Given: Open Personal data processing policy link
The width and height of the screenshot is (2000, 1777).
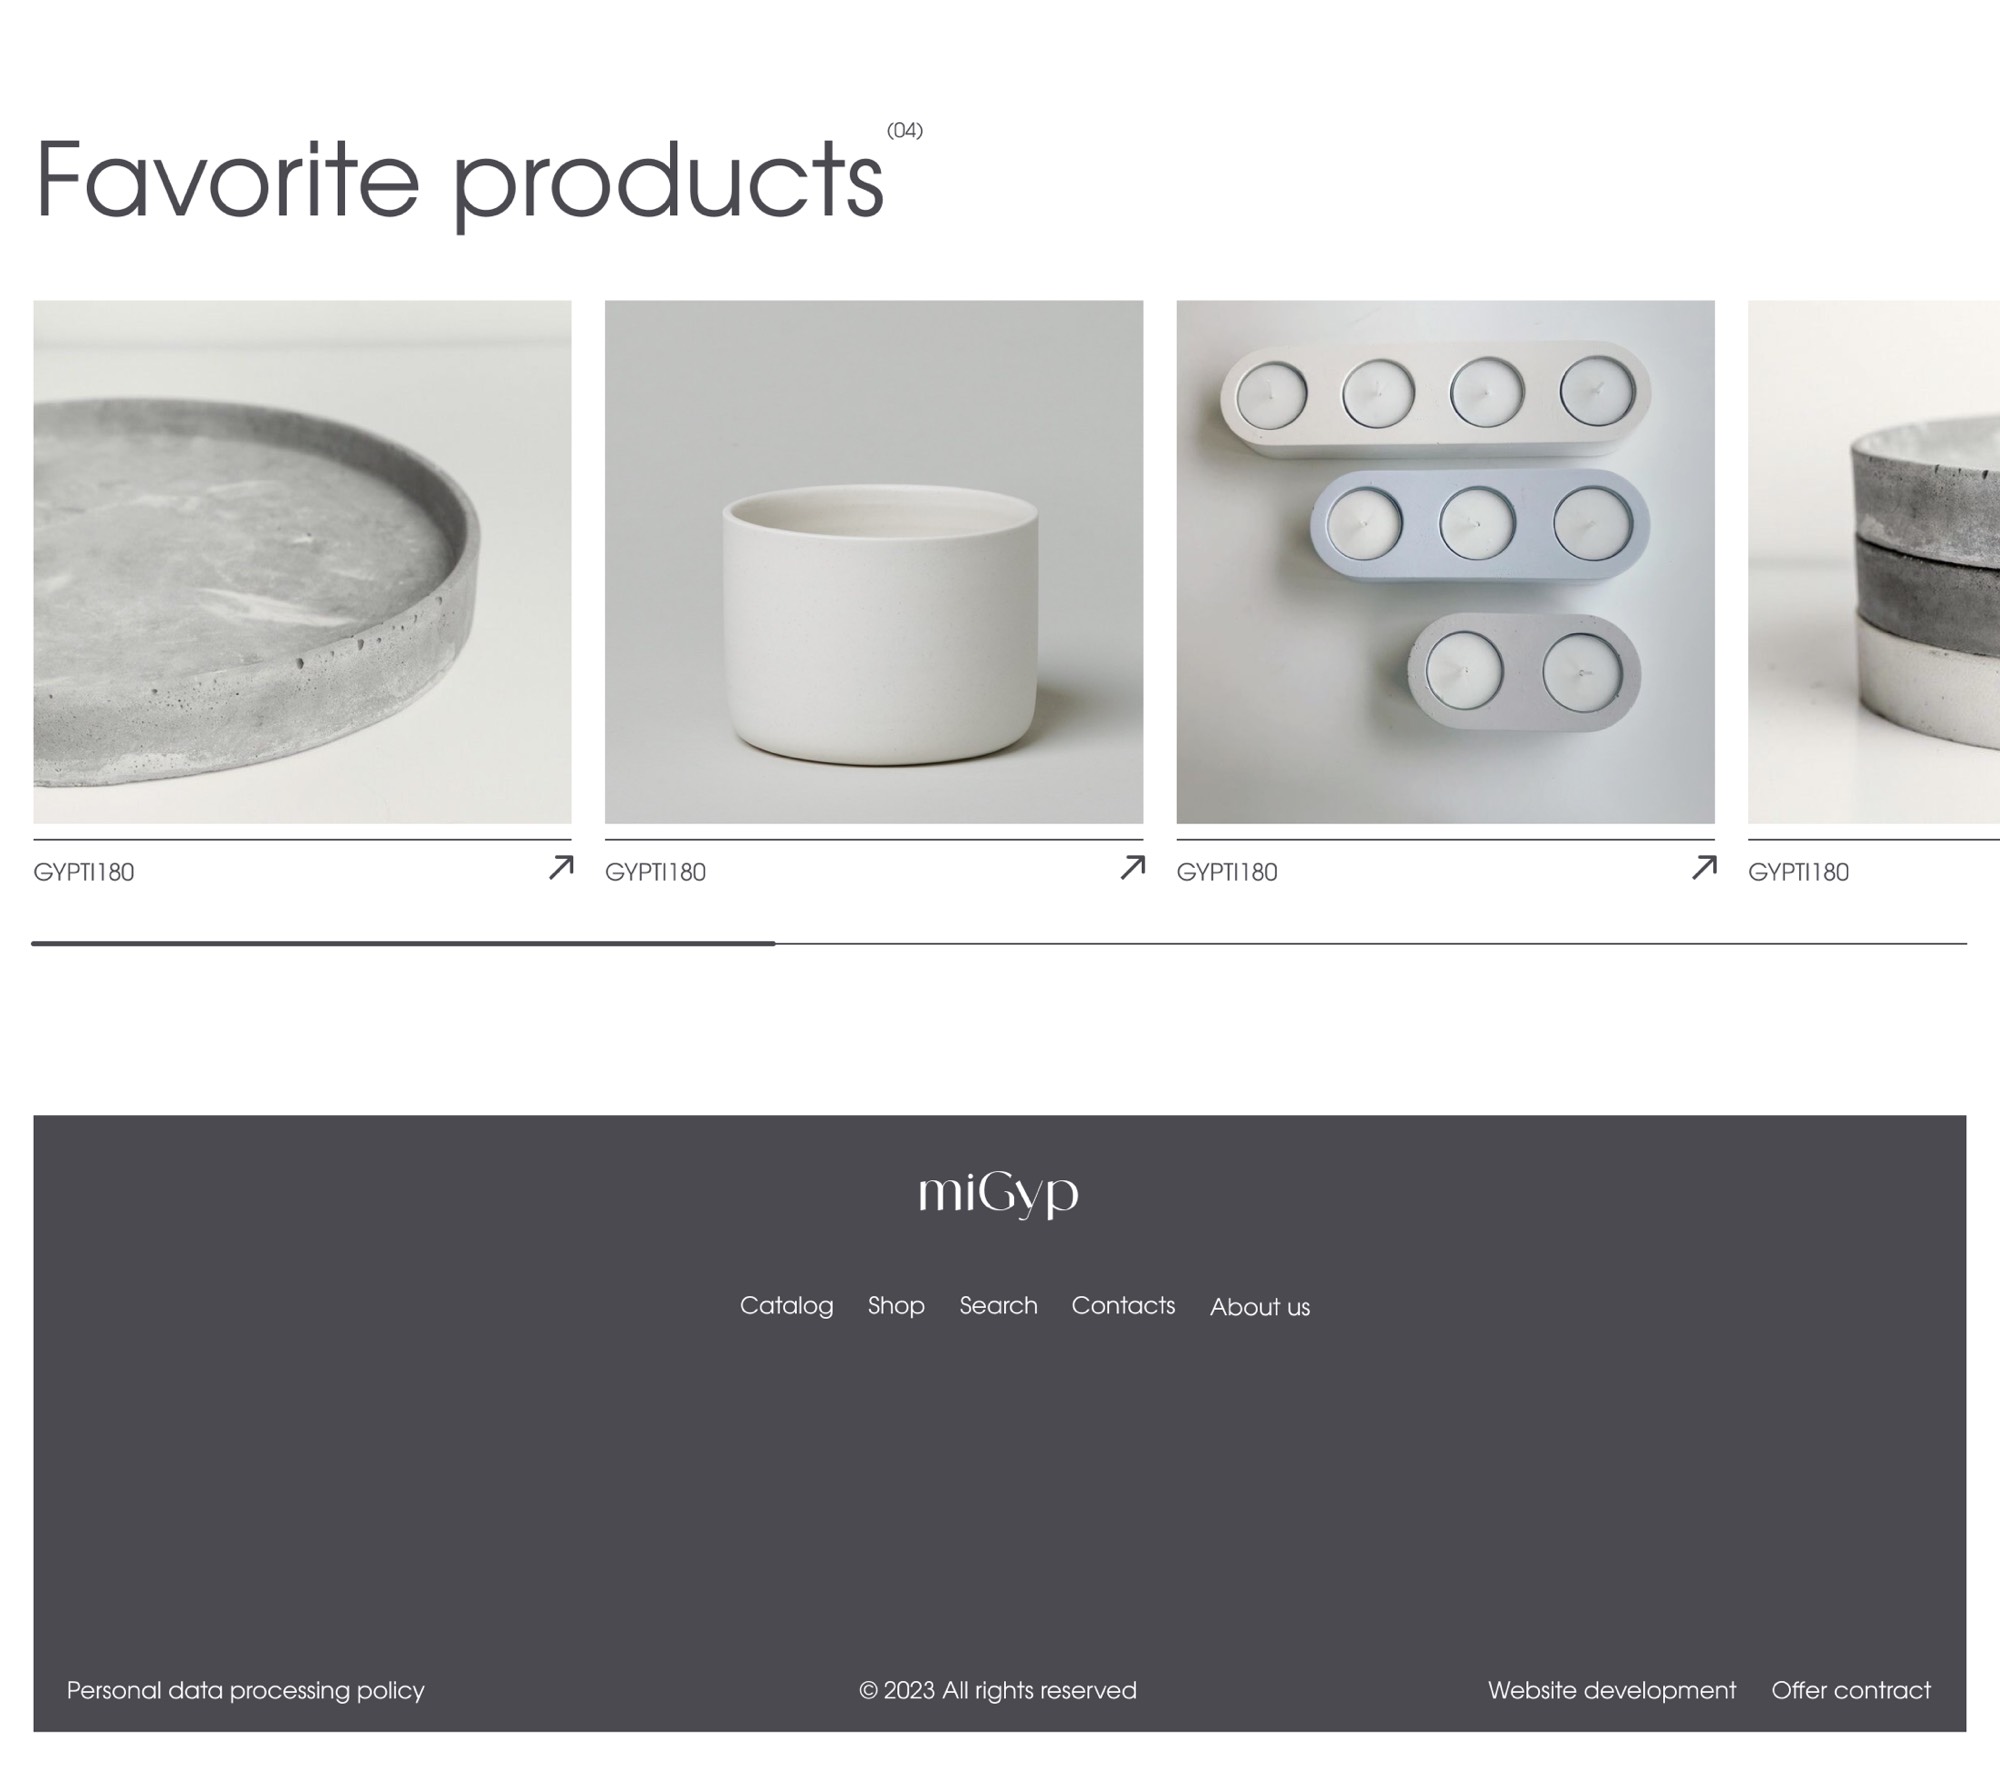Looking at the screenshot, I should [x=245, y=1690].
